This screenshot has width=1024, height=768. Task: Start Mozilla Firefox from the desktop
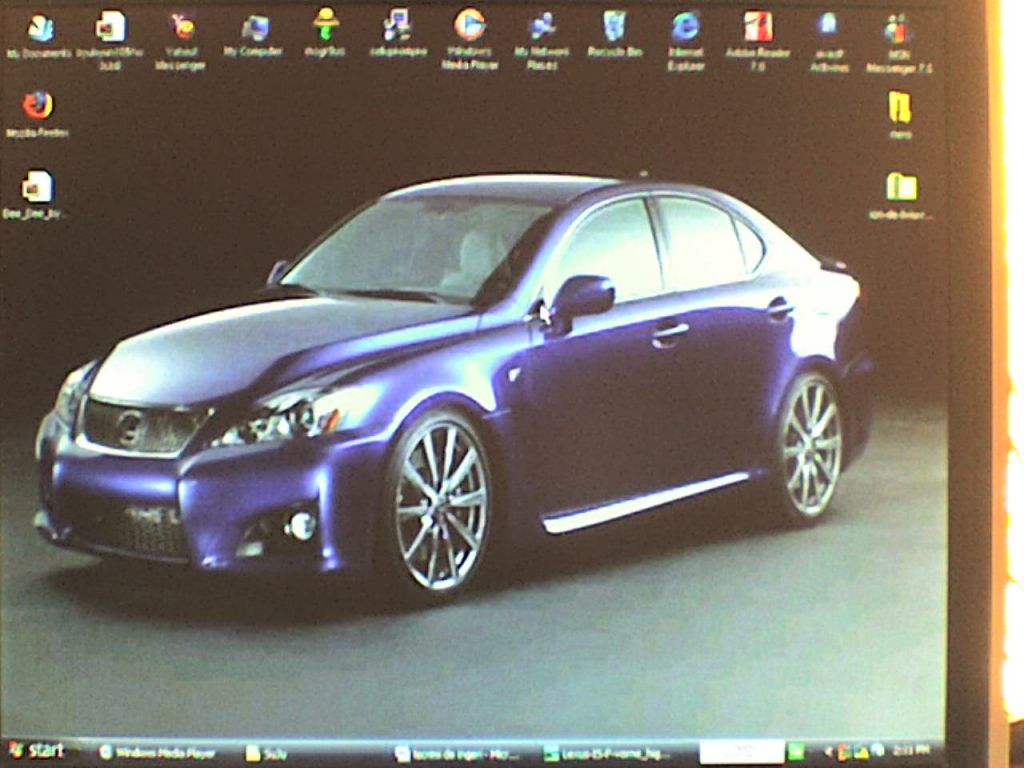[38, 107]
